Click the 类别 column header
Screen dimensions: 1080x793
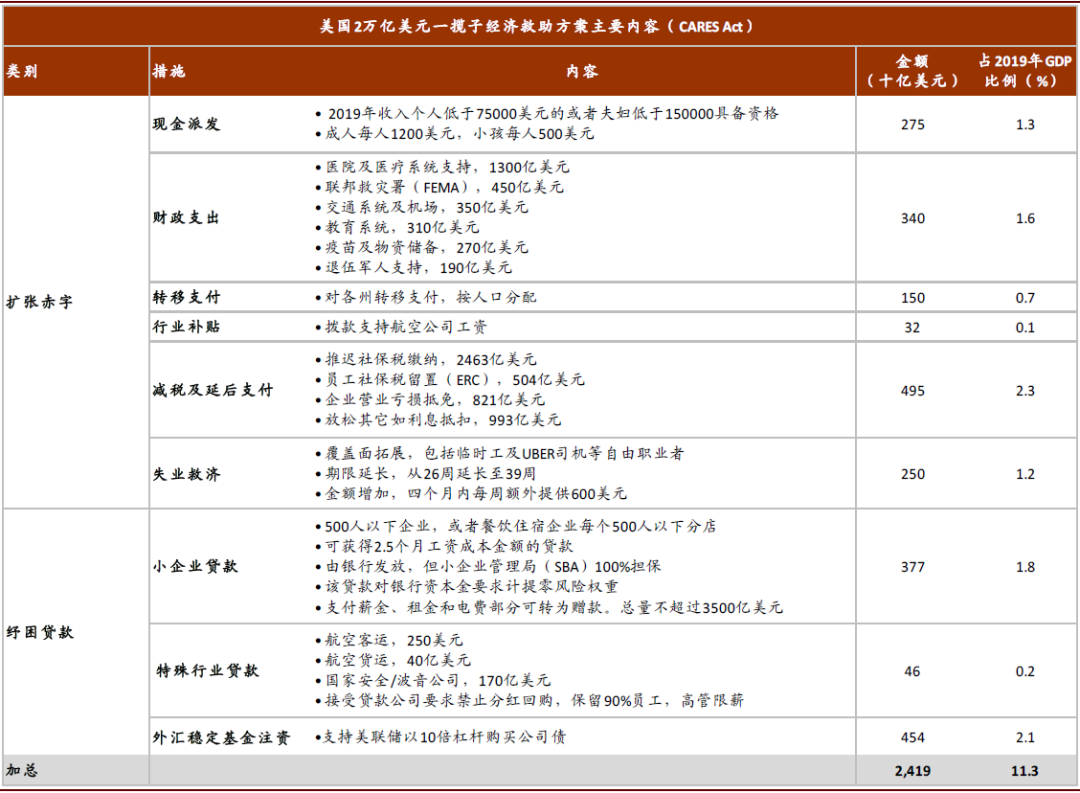coord(24,71)
